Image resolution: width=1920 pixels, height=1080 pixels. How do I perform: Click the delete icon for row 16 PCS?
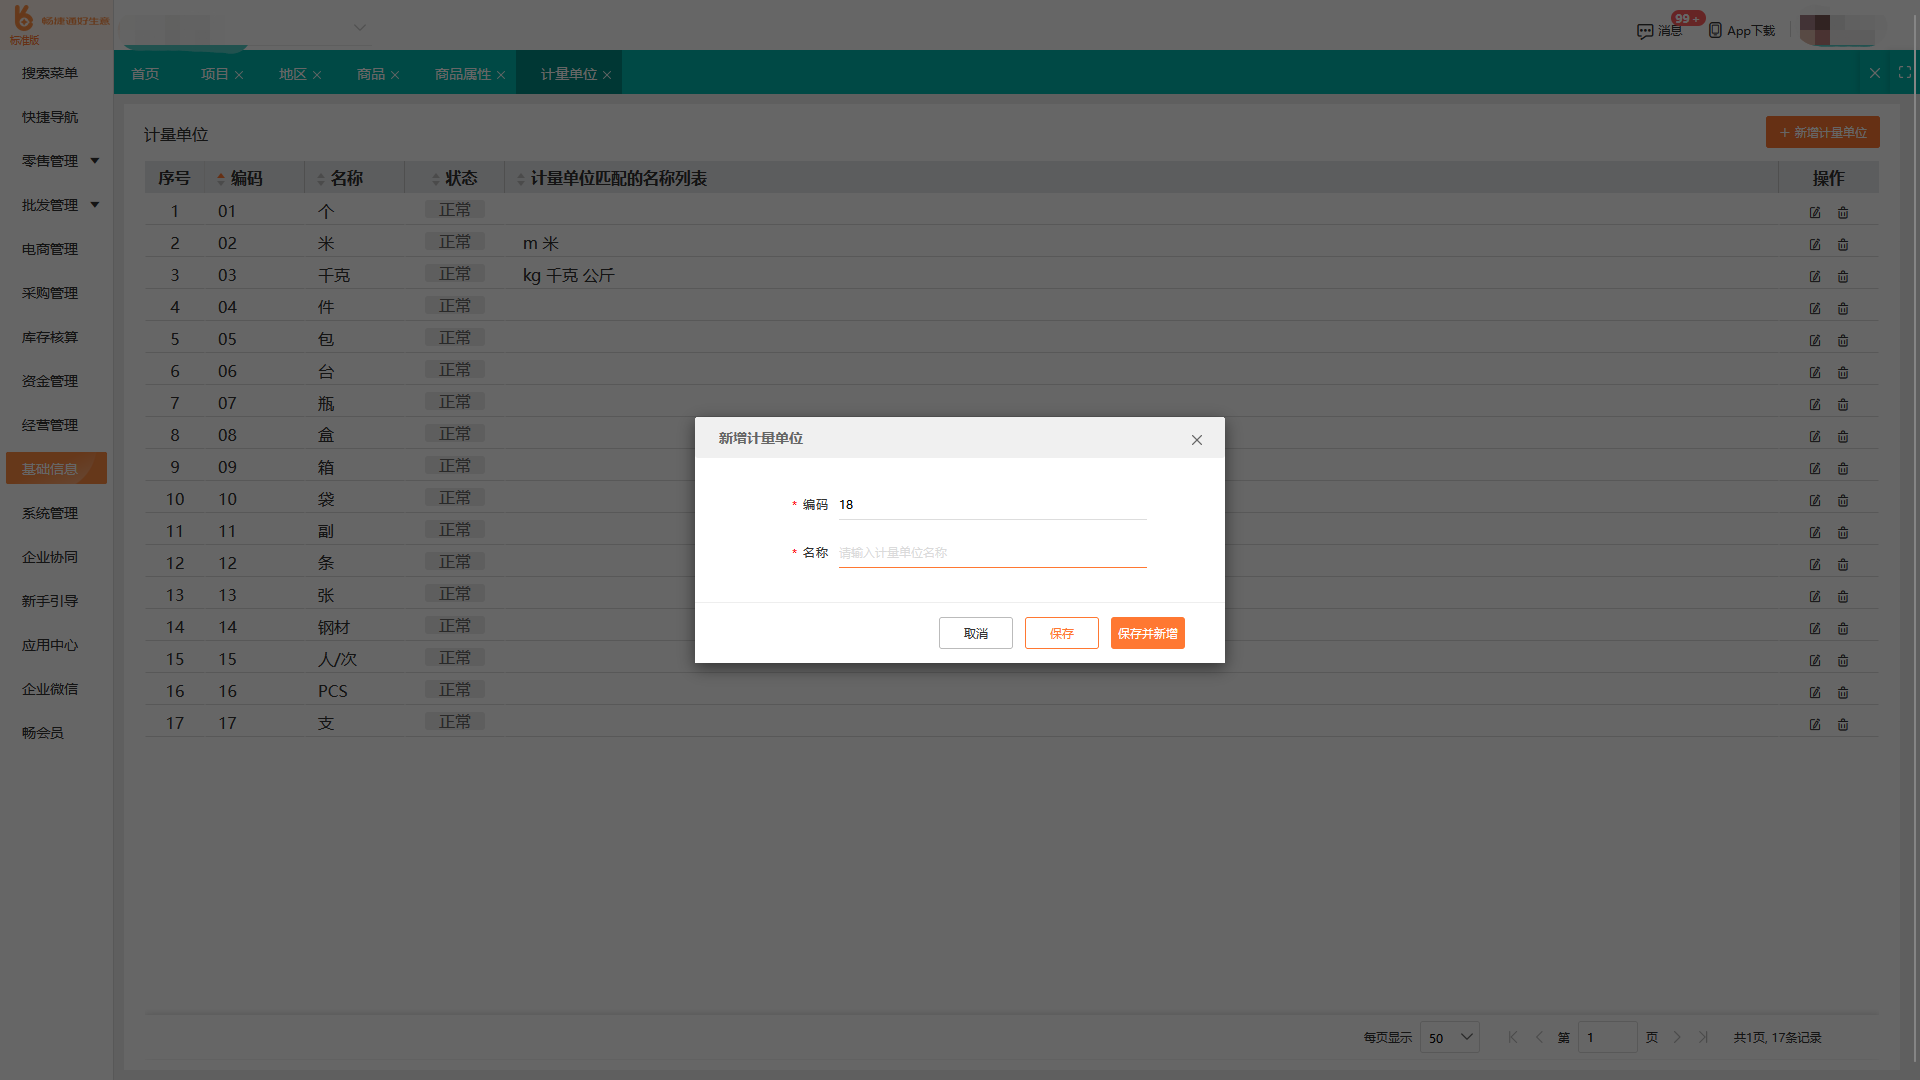[1844, 691]
